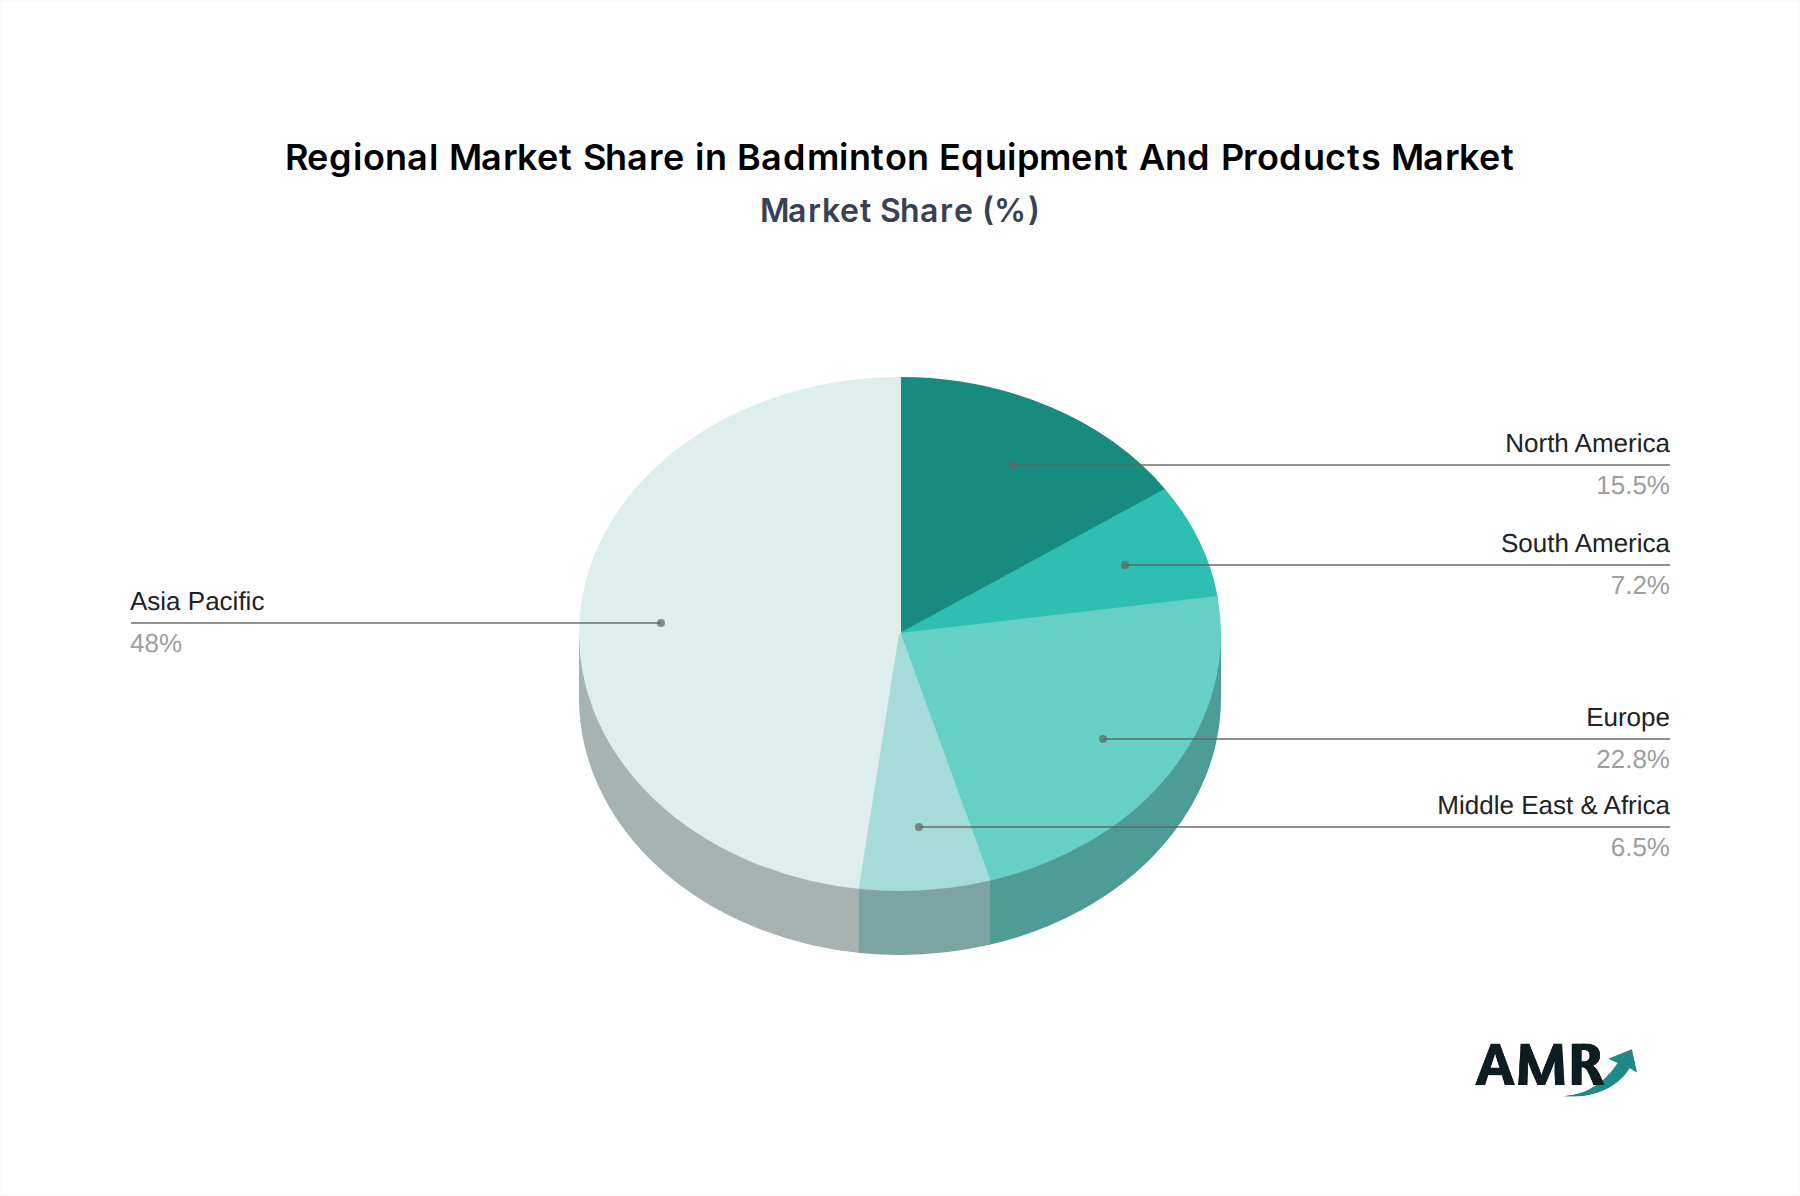Viewport: 1800px width, 1196px height.
Task: Select the Europe label text
Action: (1627, 717)
